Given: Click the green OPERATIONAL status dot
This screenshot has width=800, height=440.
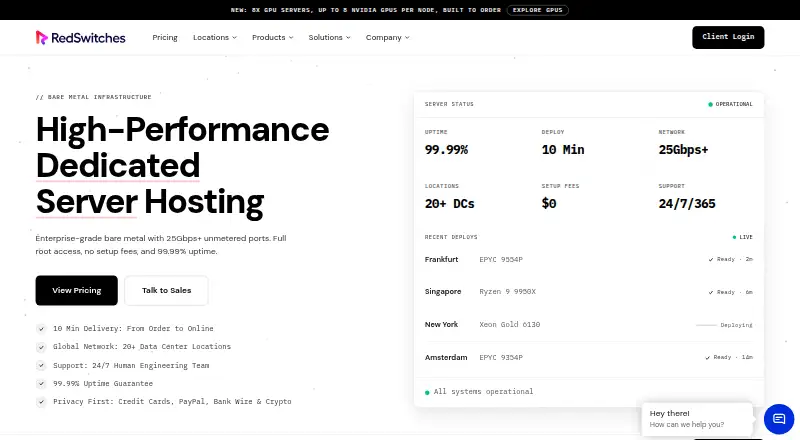Looking at the screenshot, I should (x=710, y=104).
